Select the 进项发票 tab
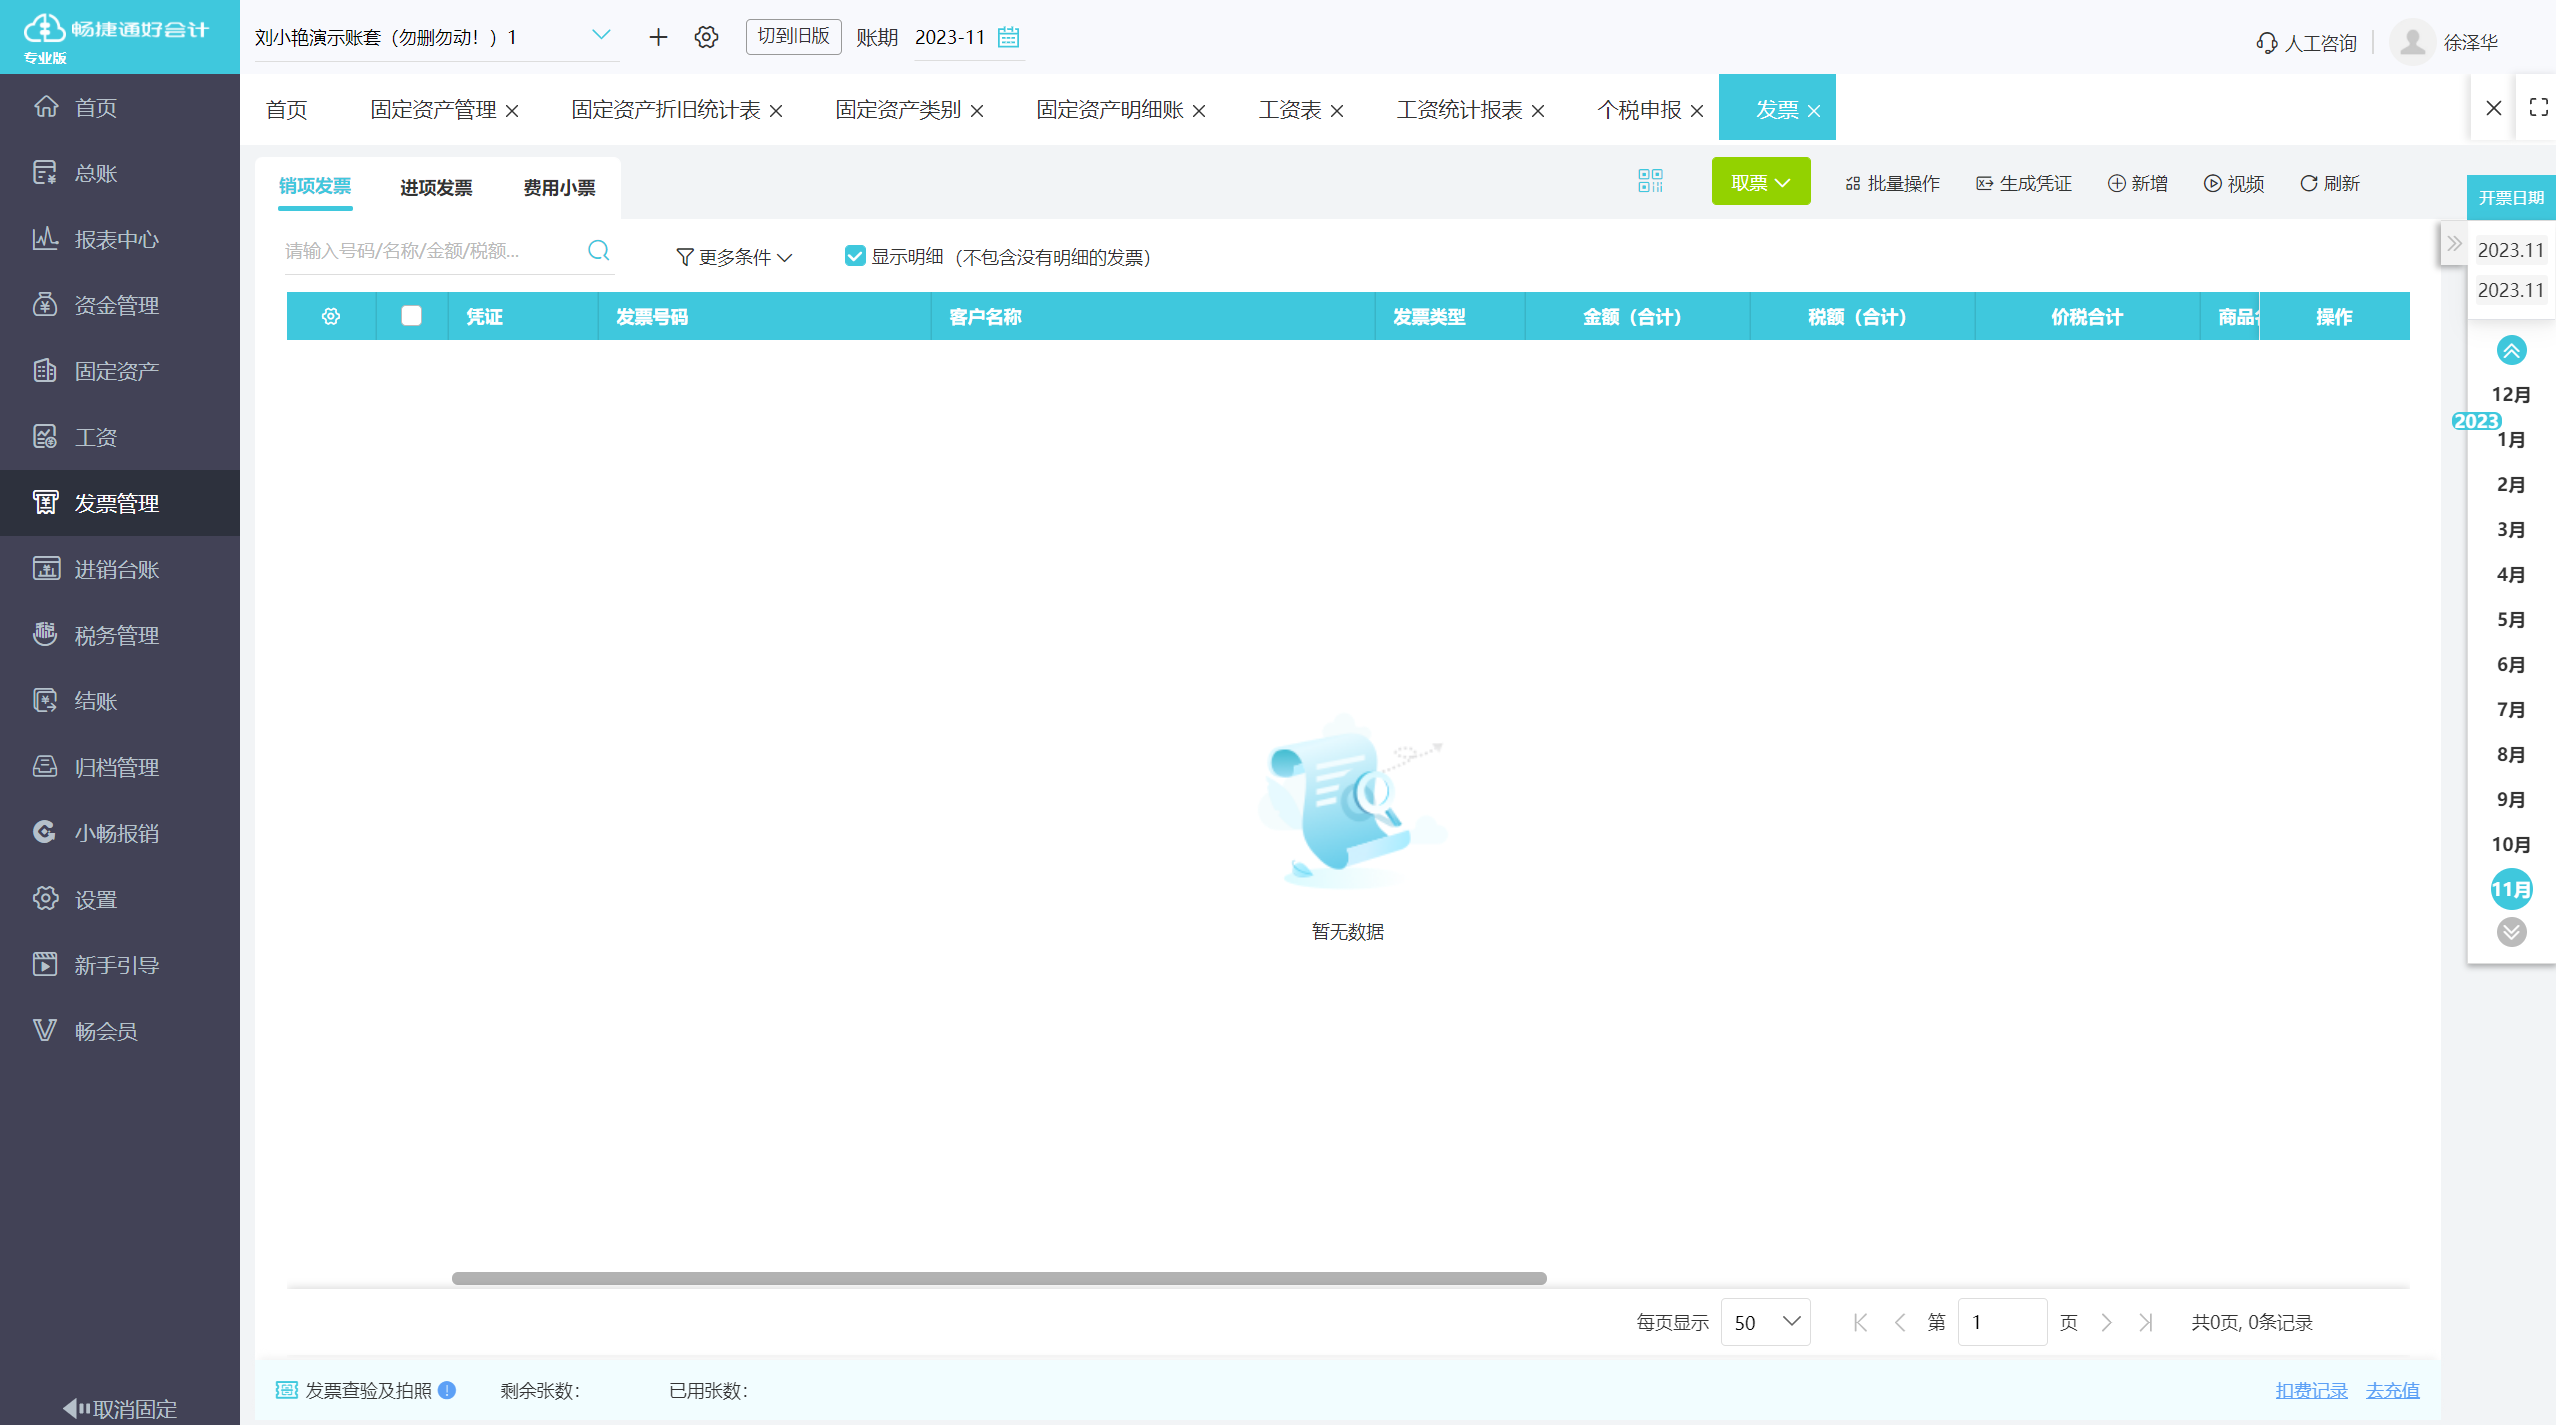 pos(437,186)
